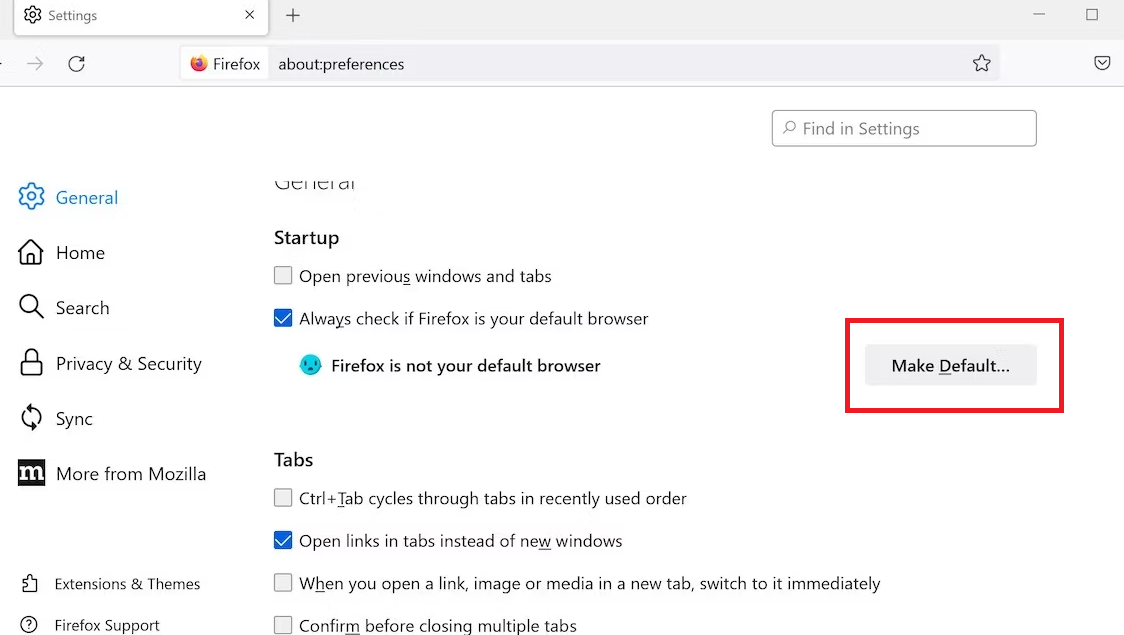Open a new browser tab
The image size is (1124, 635).
(291, 16)
